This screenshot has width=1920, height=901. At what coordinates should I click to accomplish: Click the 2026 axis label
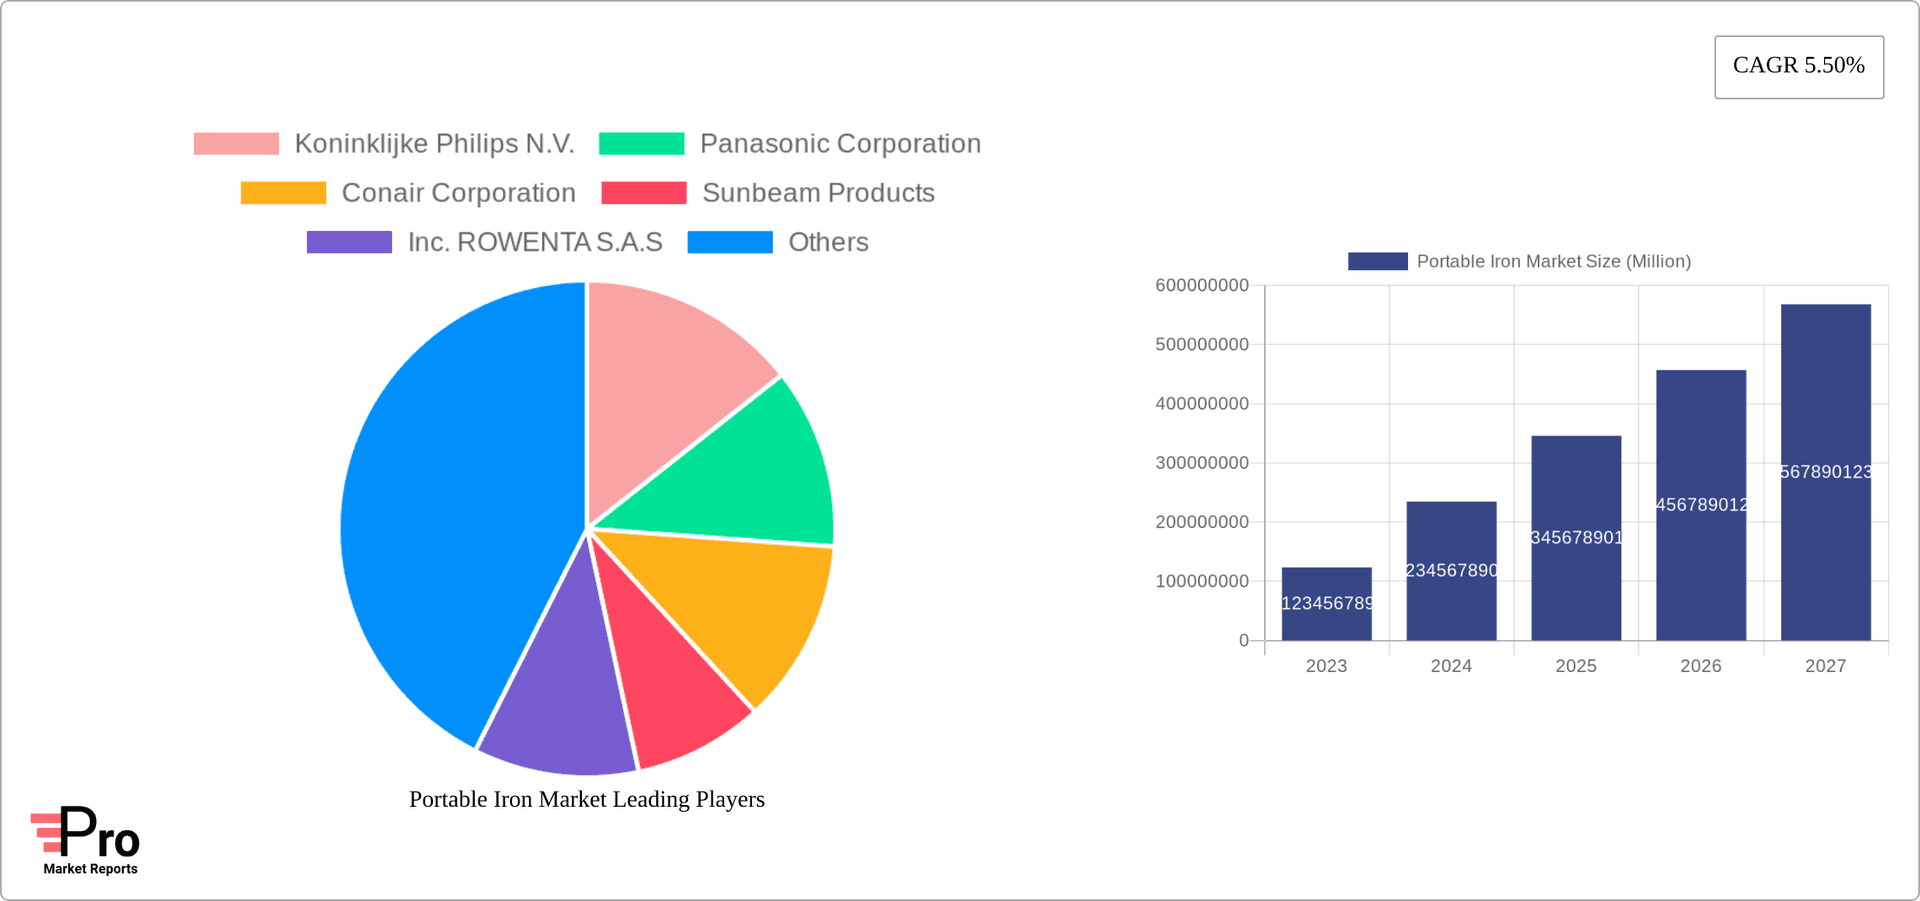1701,665
